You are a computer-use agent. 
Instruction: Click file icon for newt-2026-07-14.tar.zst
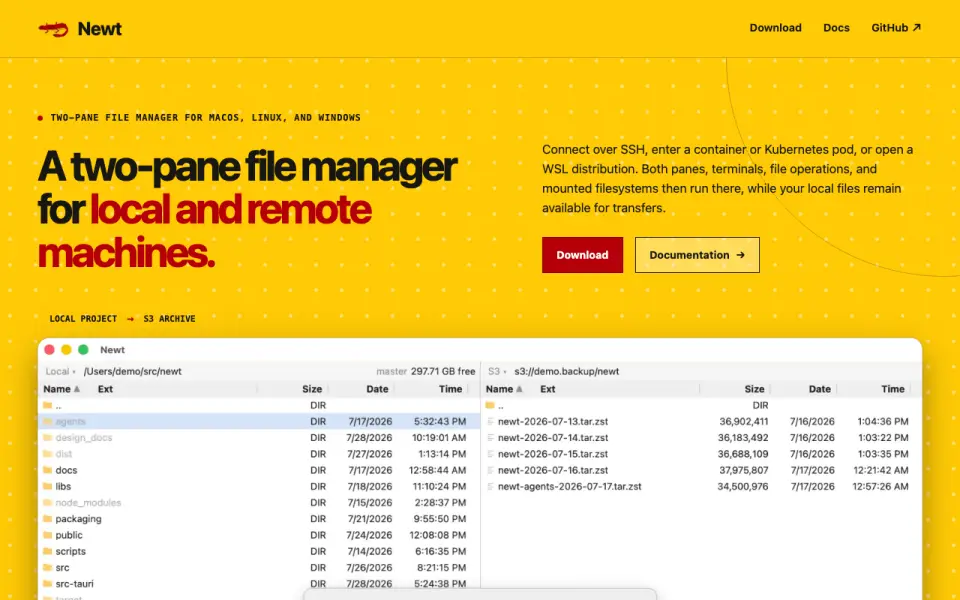pyautogui.click(x=490, y=437)
